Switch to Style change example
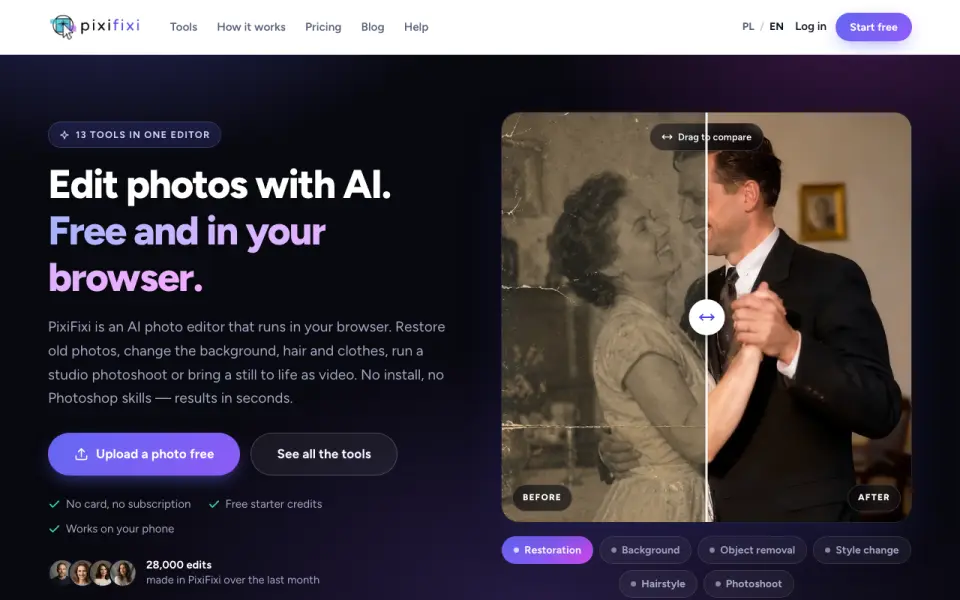This screenshot has height=600, width=960. (x=862, y=550)
